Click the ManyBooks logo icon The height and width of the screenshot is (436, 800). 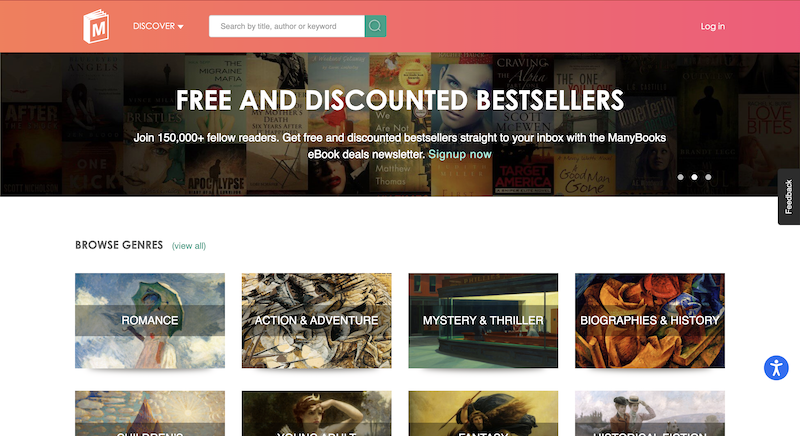(96, 26)
